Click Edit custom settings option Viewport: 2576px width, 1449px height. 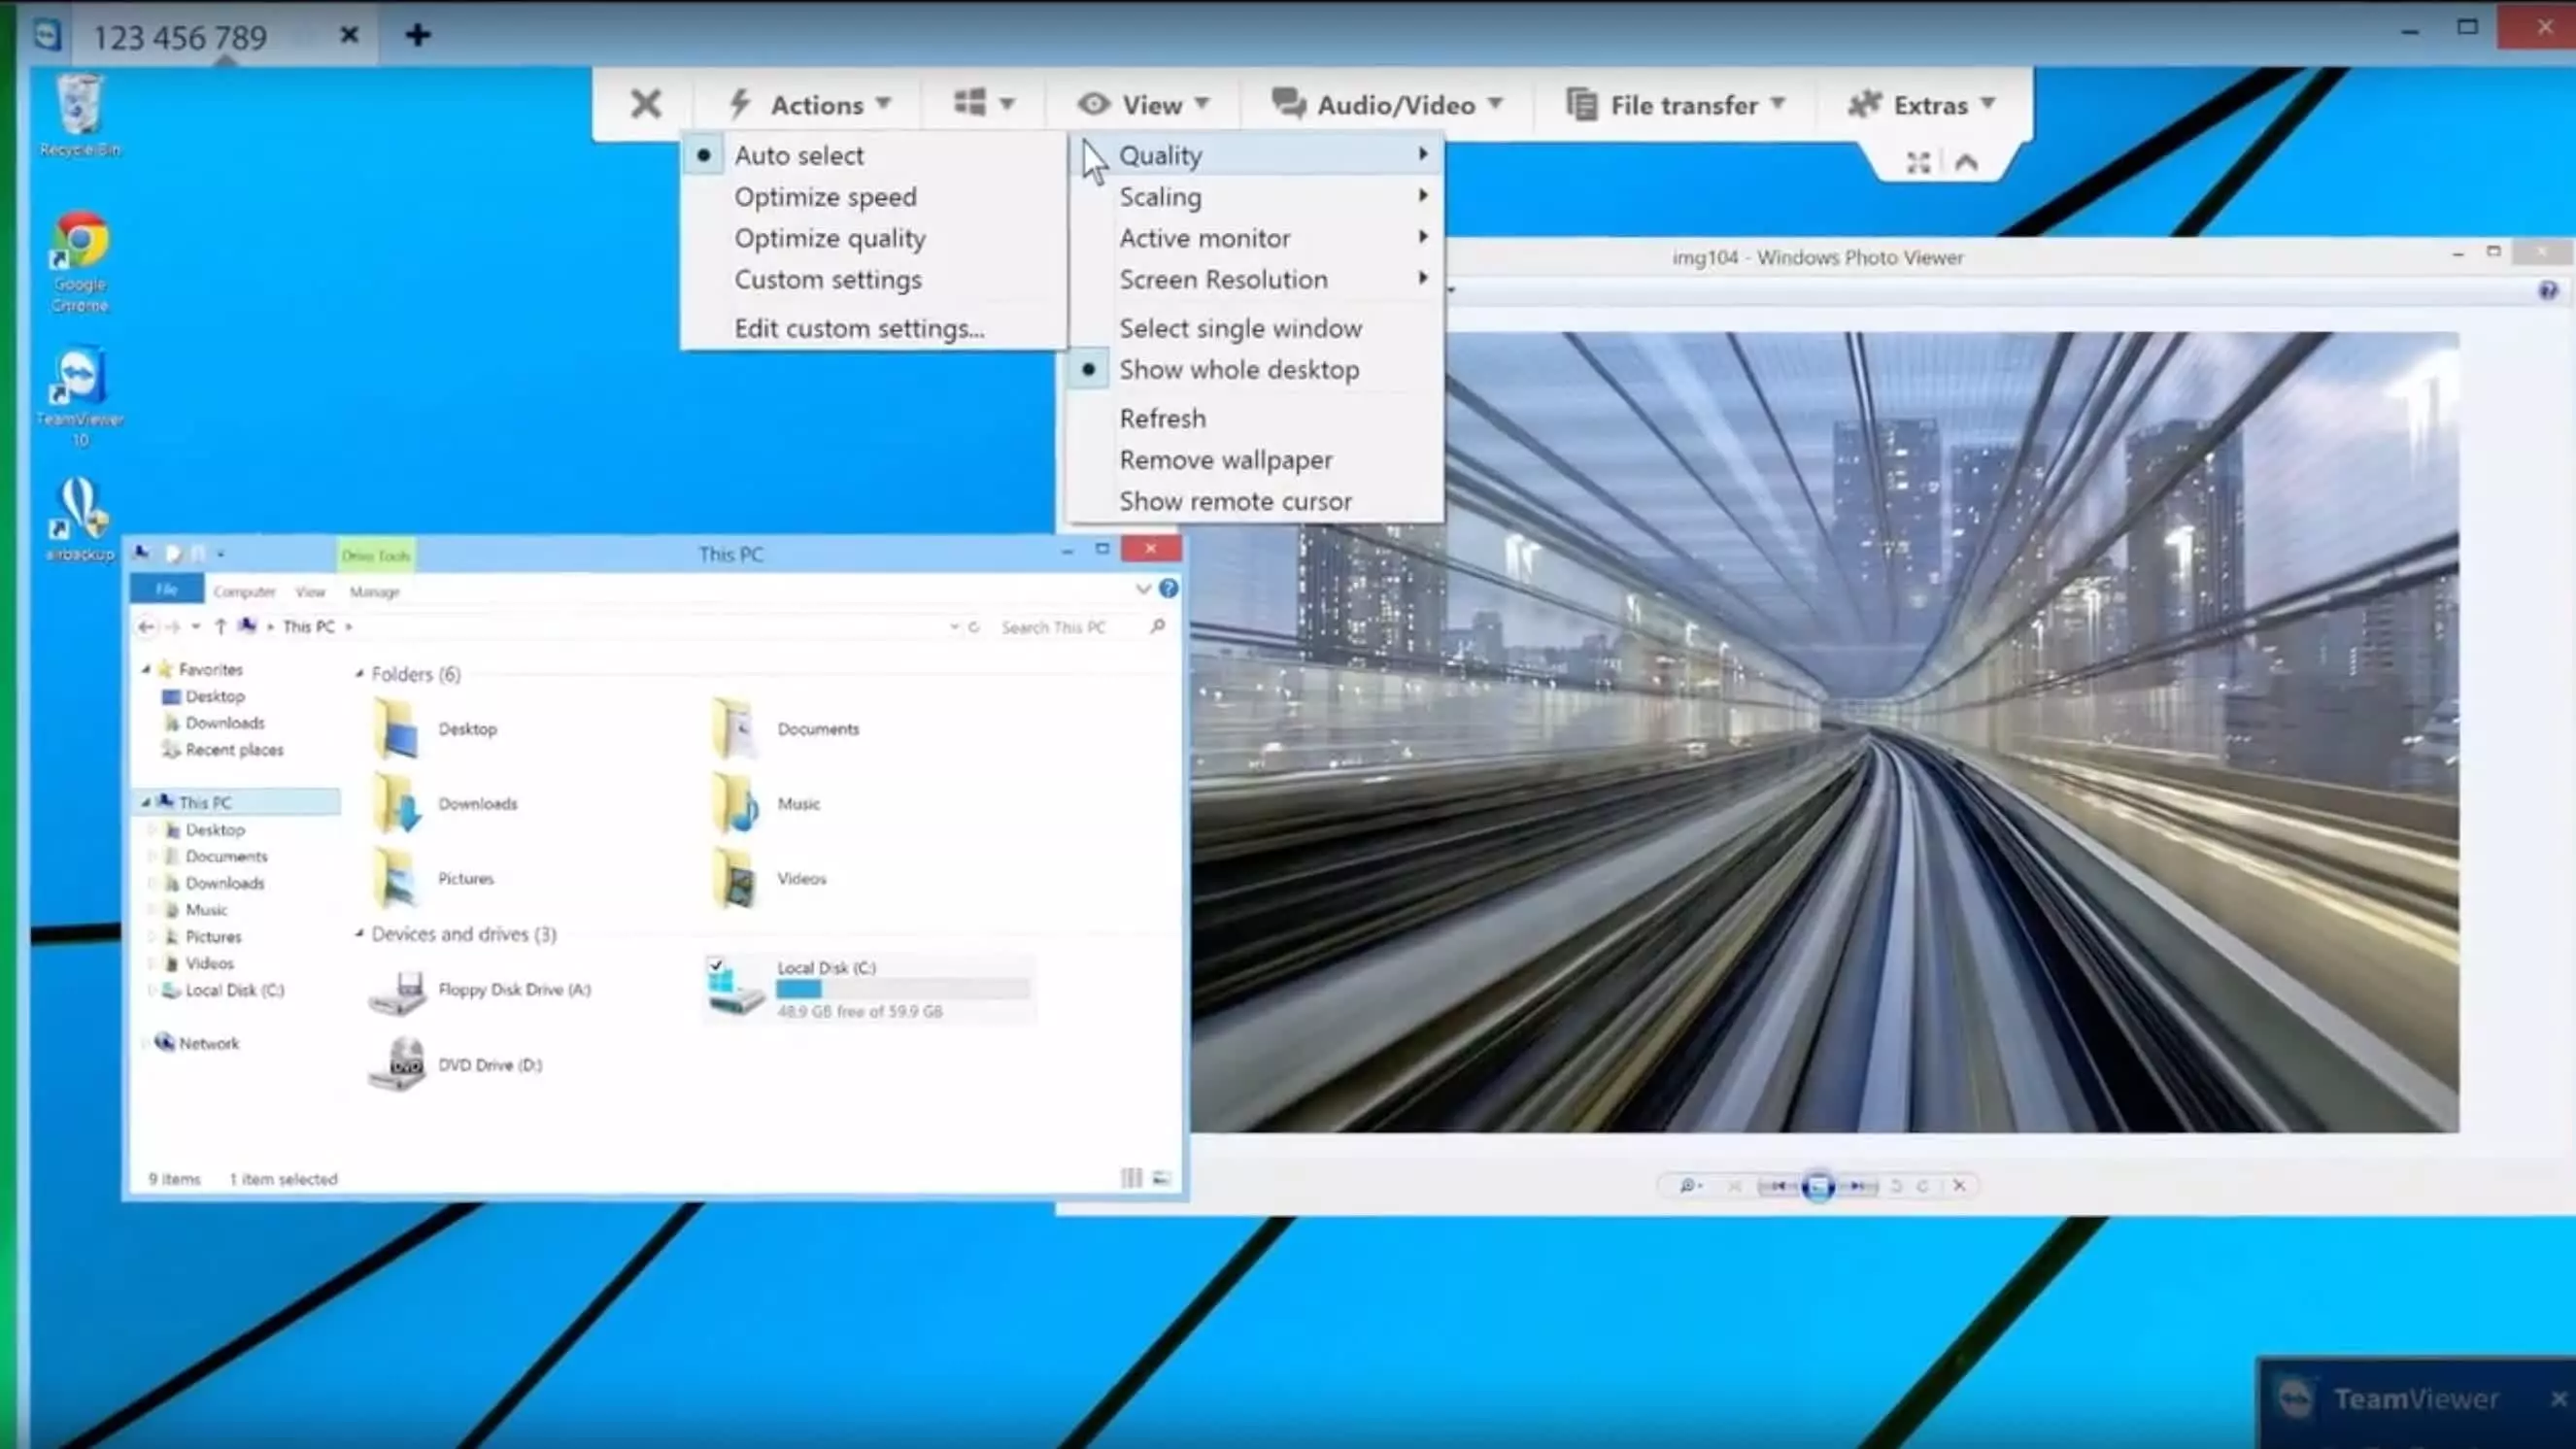[x=858, y=327]
